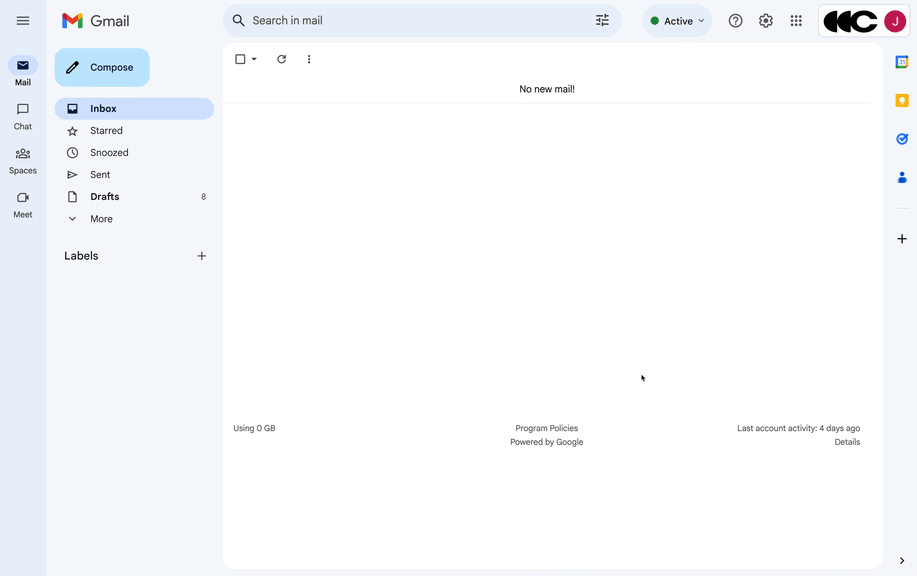The height and width of the screenshot is (576, 917).
Task: Open Contacts side panel
Action: click(901, 177)
